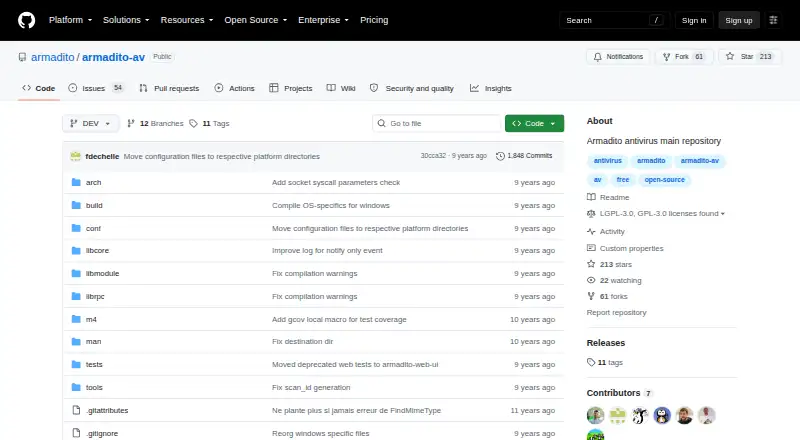Click the folder icon beside build
800x440 pixels.
tap(76, 205)
